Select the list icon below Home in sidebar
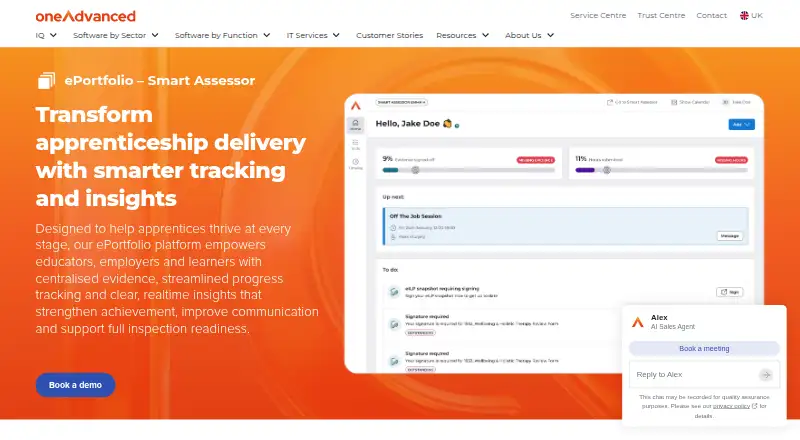 click(x=356, y=144)
